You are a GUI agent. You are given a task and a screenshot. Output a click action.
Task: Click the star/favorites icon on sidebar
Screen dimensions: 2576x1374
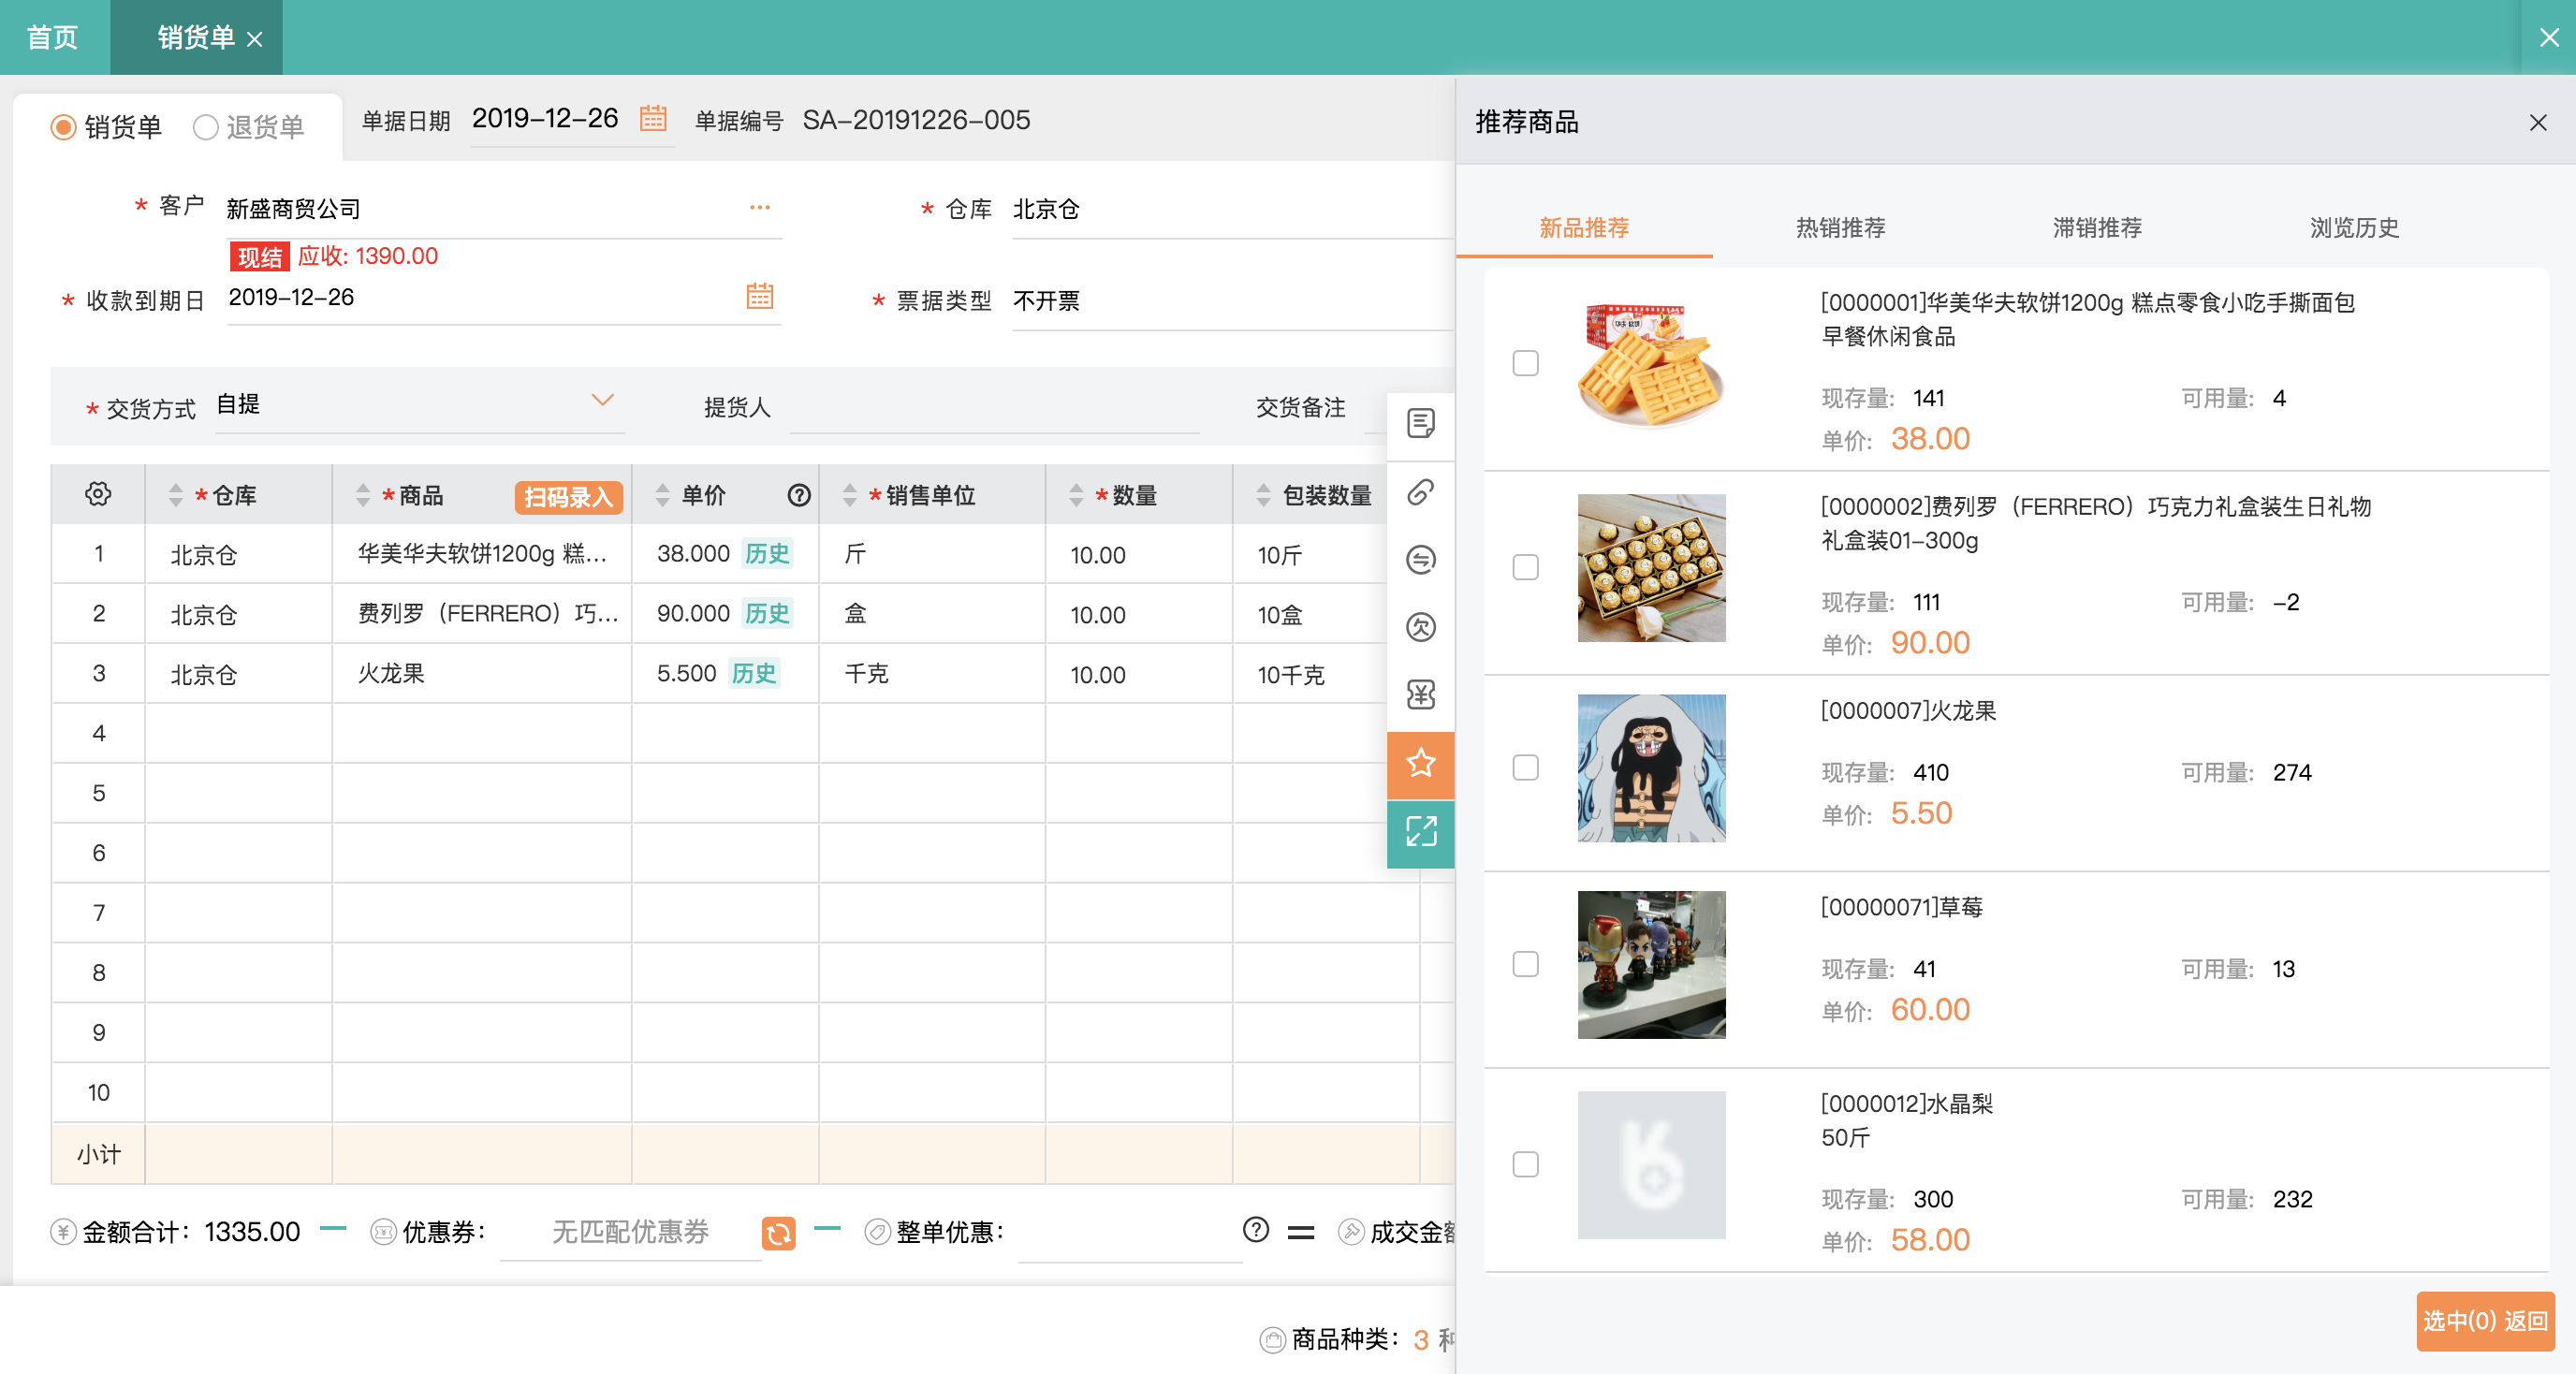click(x=1425, y=763)
